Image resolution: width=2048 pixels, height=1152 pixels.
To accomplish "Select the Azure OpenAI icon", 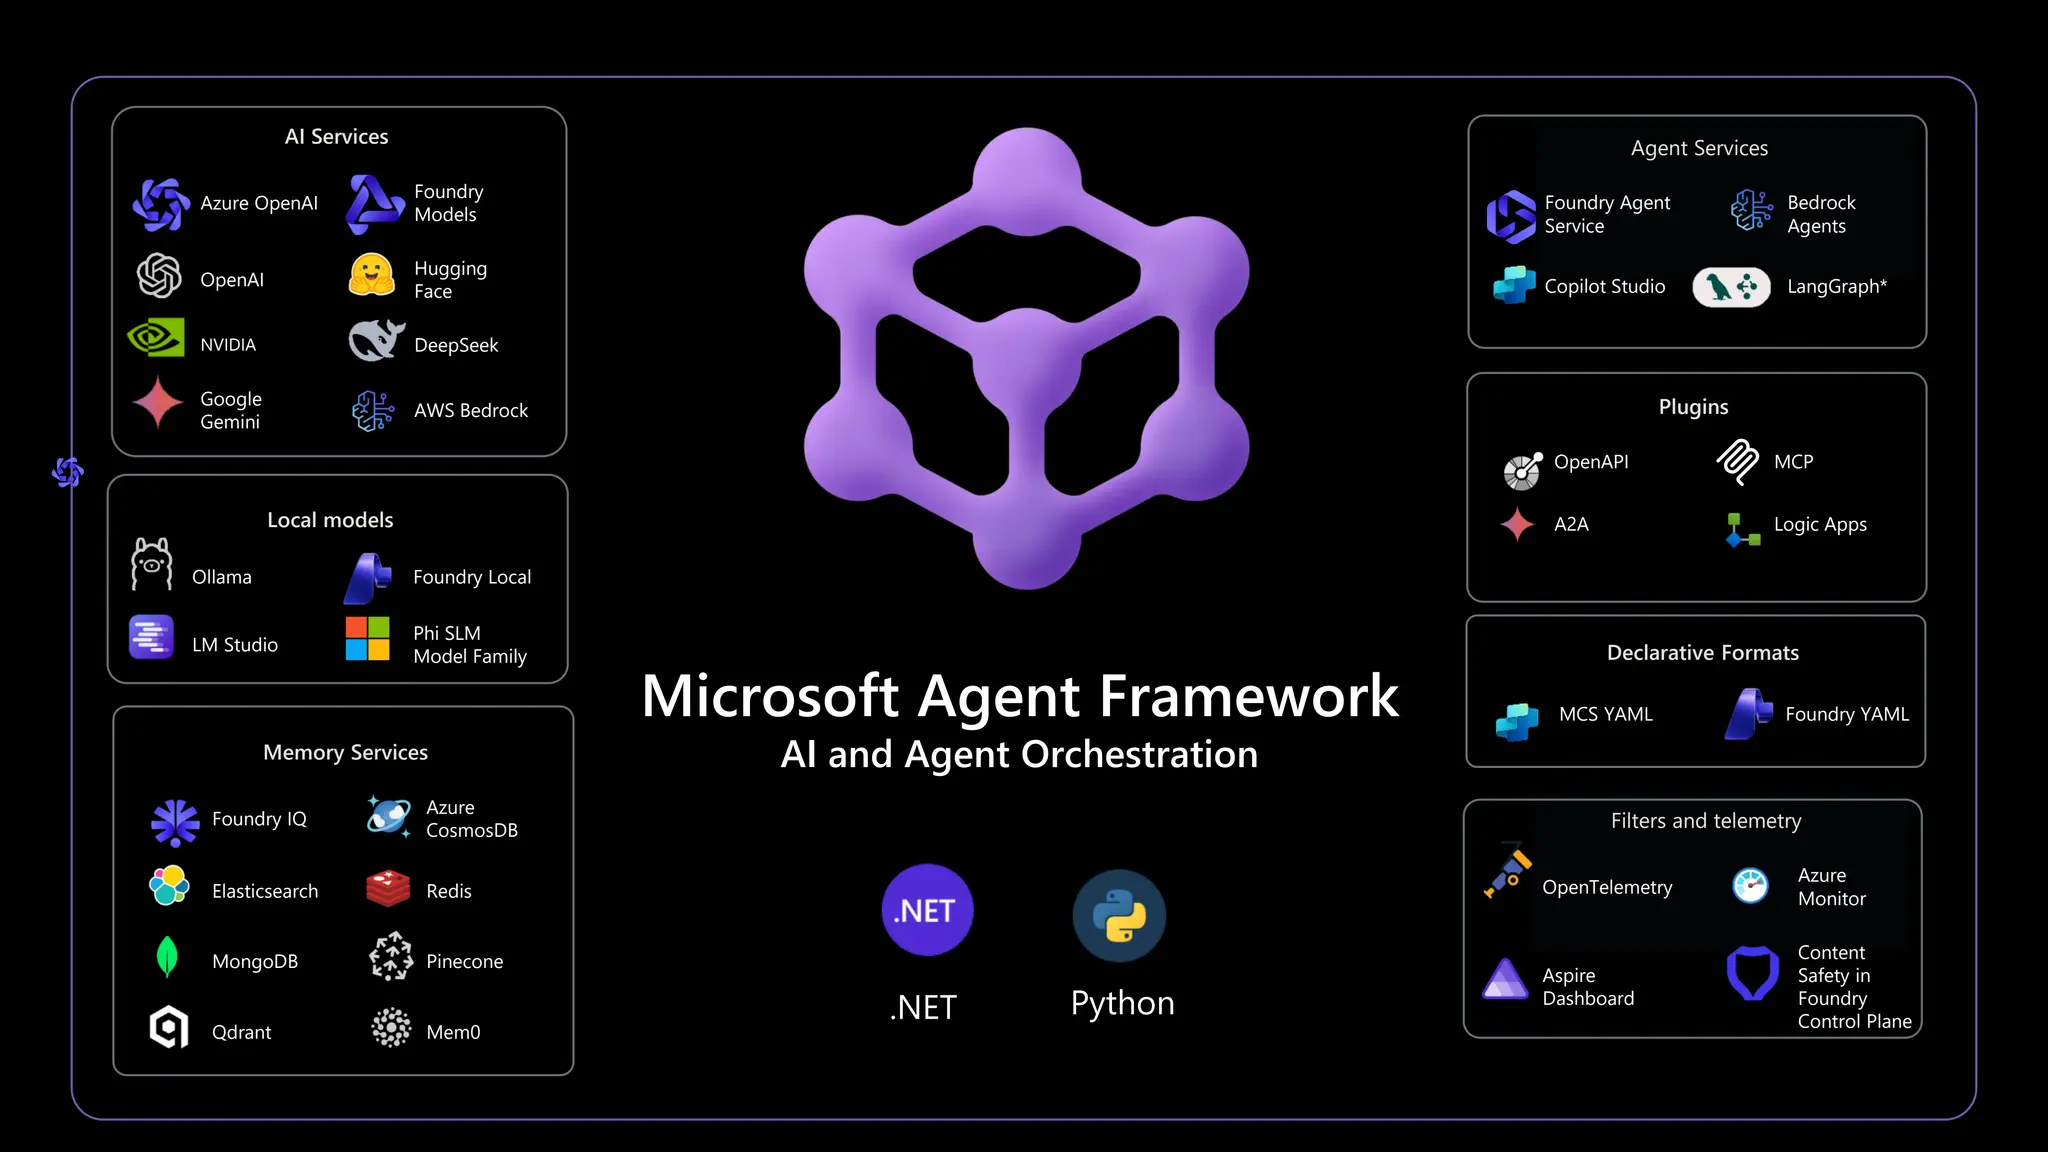I will [160, 203].
